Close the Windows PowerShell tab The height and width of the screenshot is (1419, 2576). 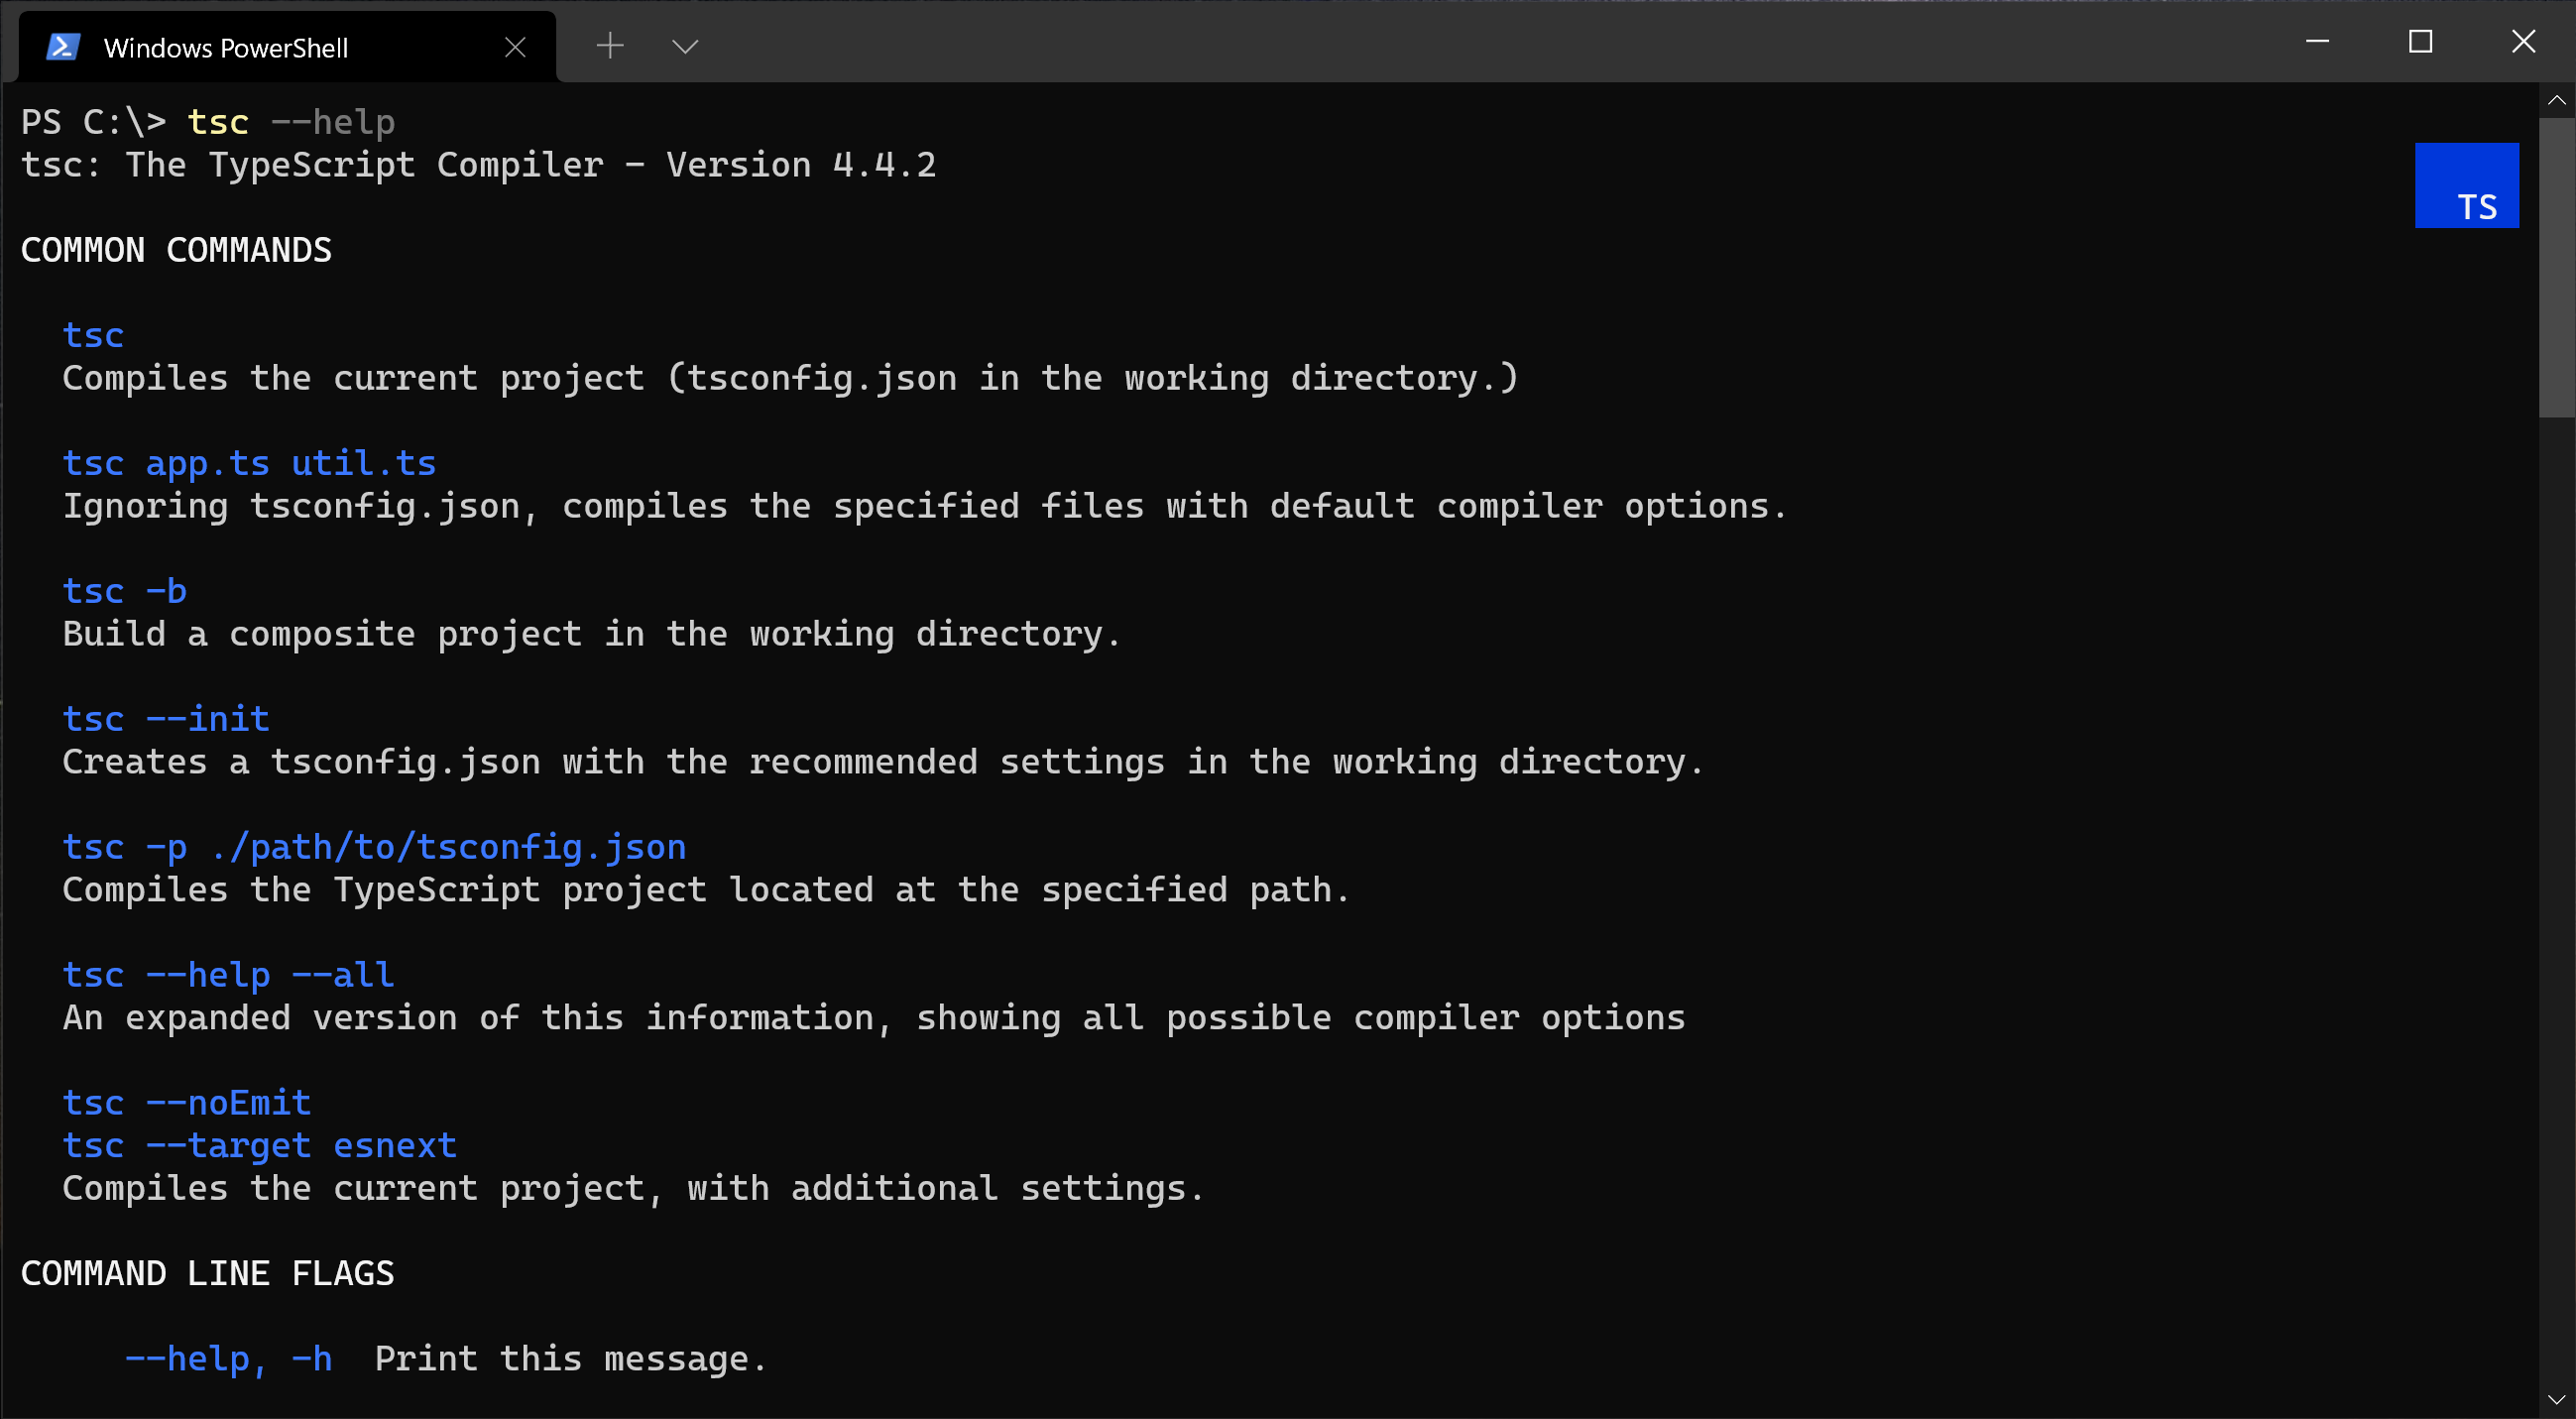pos(516,46)
